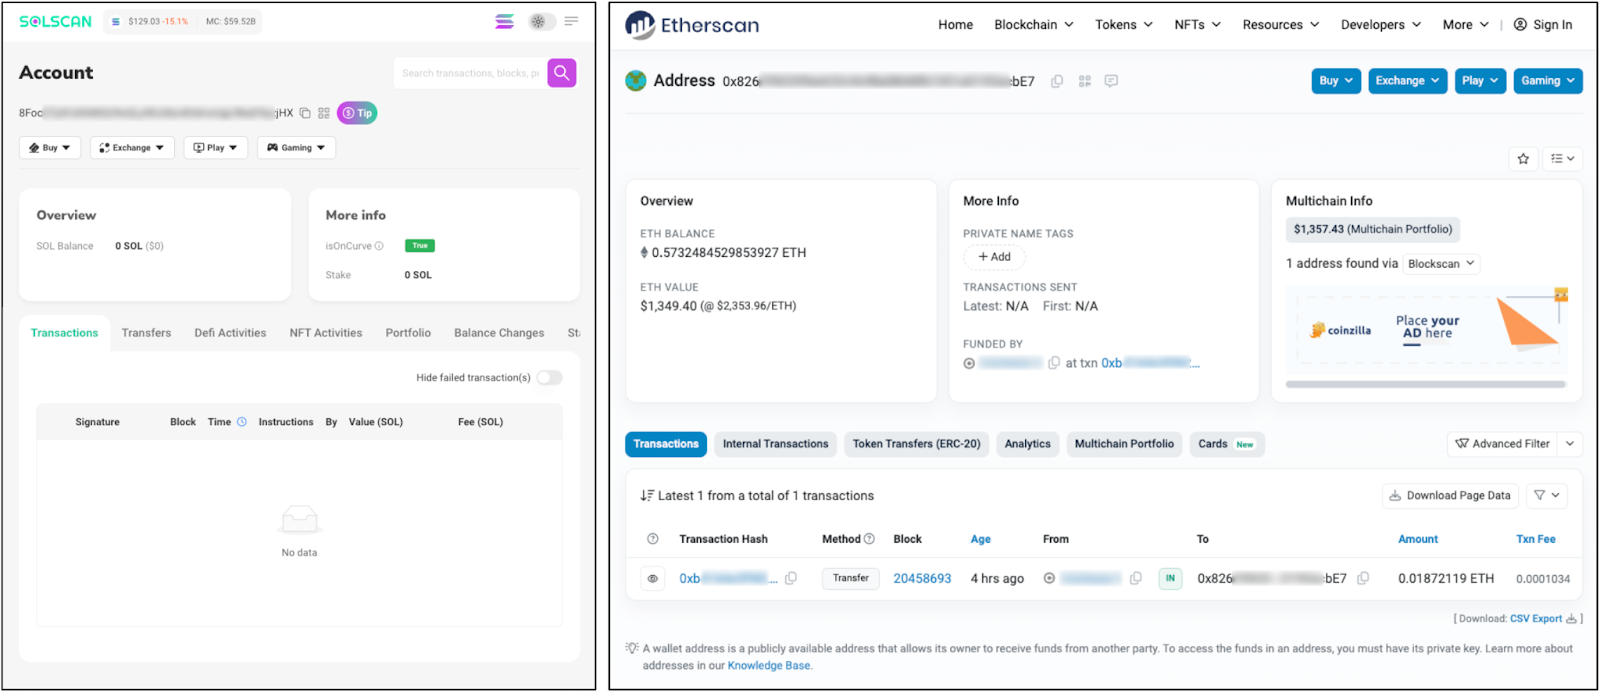Expand the Blockscan dropdown
The height and width of the screenshot is (693, 1600).
click(x=1441, y=264)
